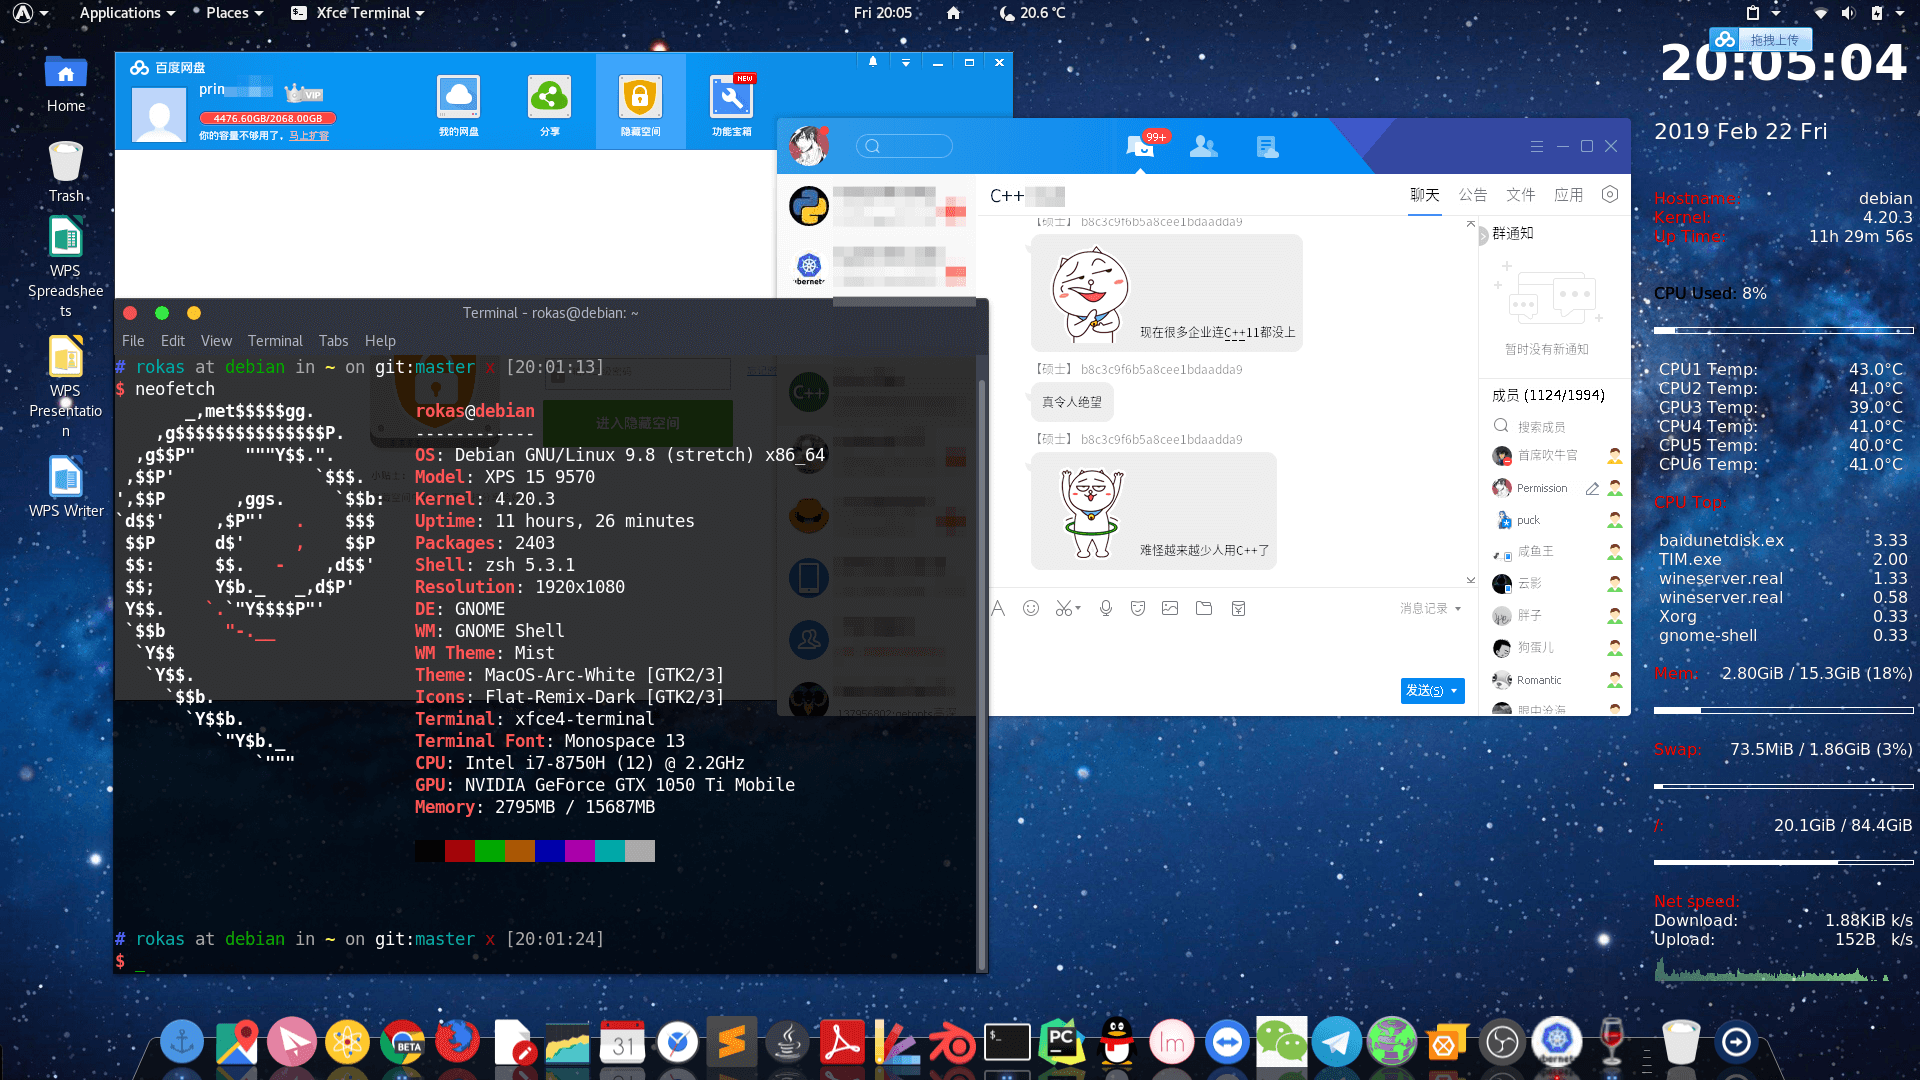This screenshot has height=1080, width=1920.
Task: Click the red packet icon in chat toolbar
Action: pos(1238,608)
